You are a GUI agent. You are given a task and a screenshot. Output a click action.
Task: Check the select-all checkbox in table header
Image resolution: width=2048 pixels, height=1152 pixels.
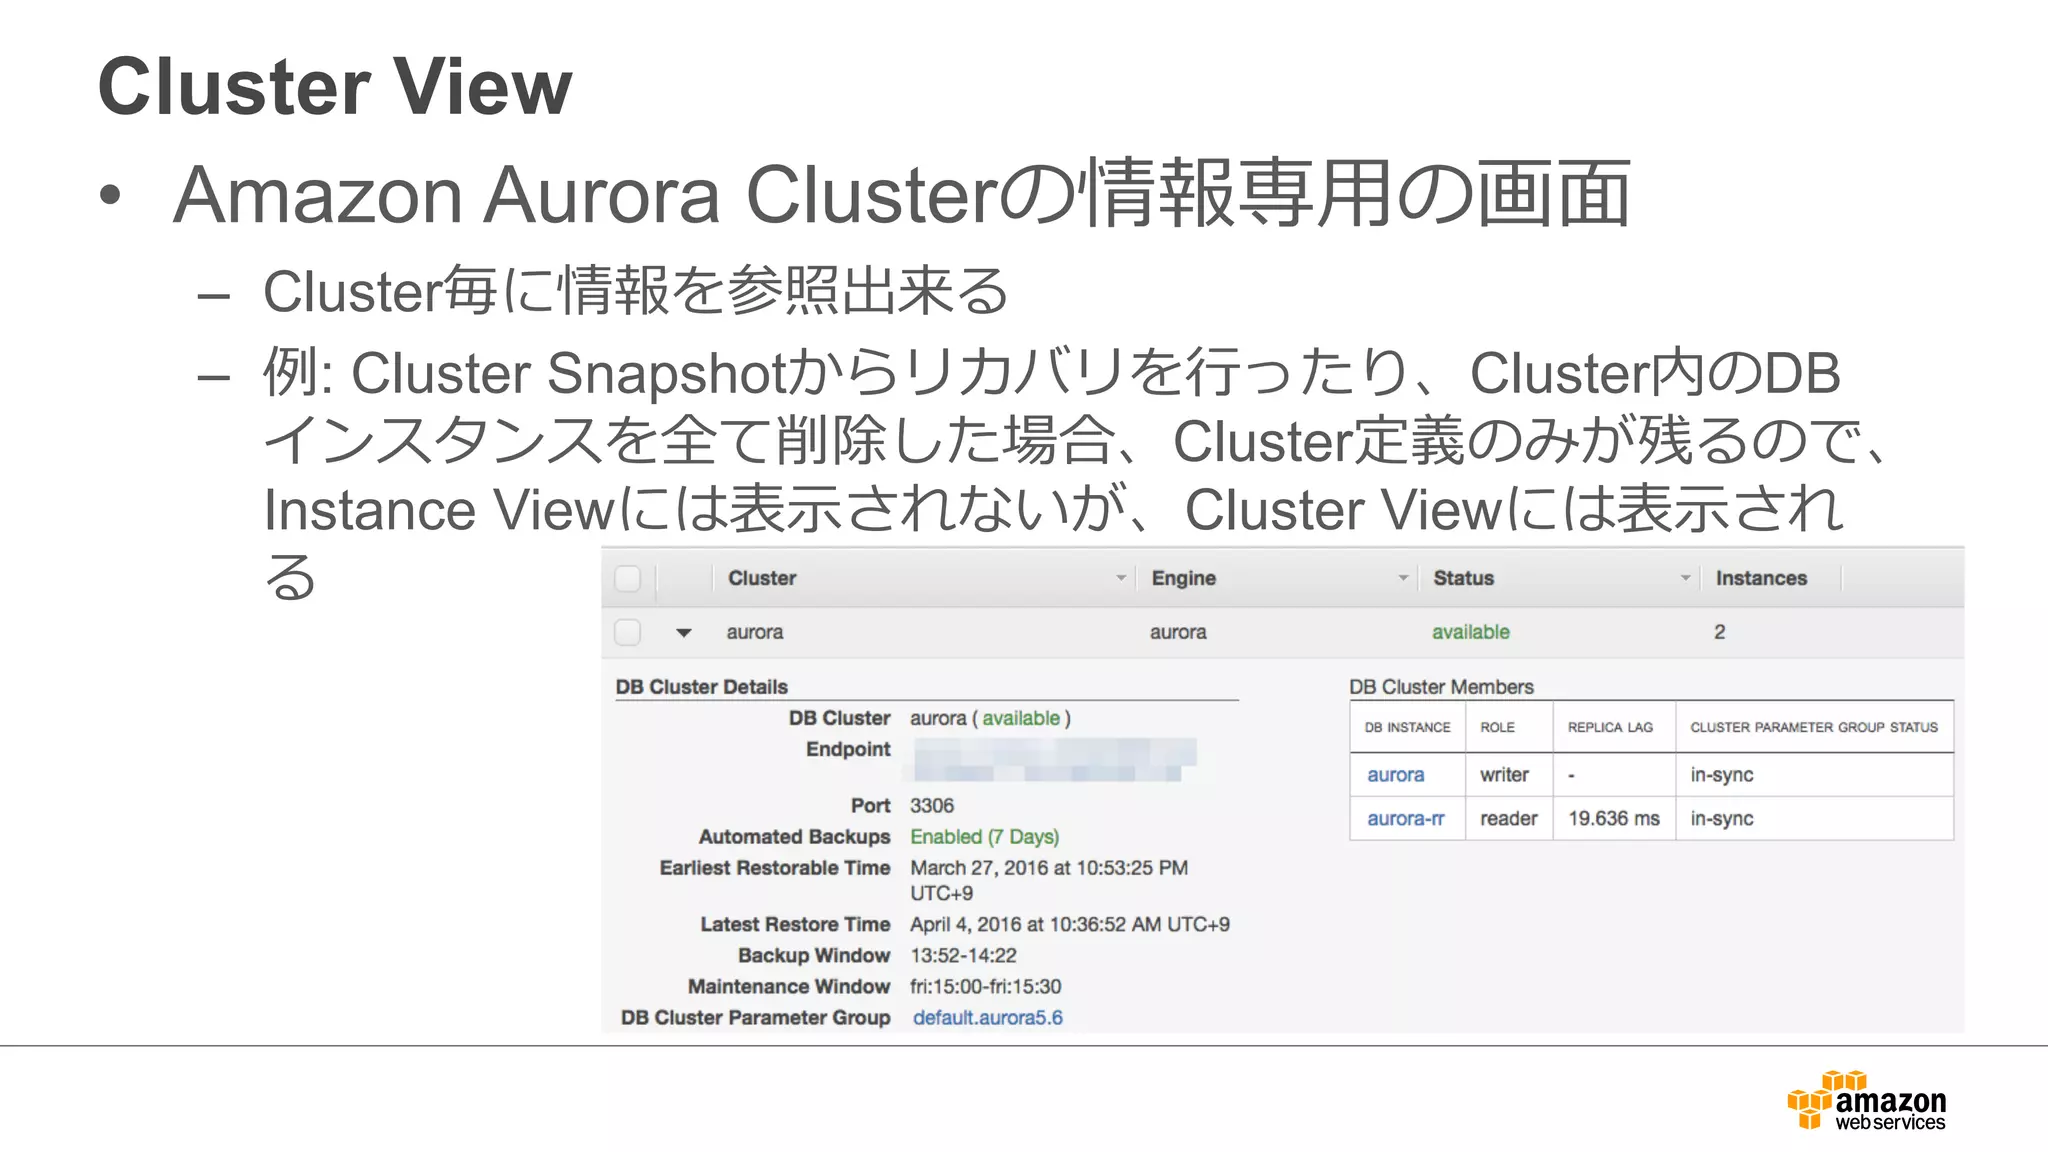coord(628,577)
